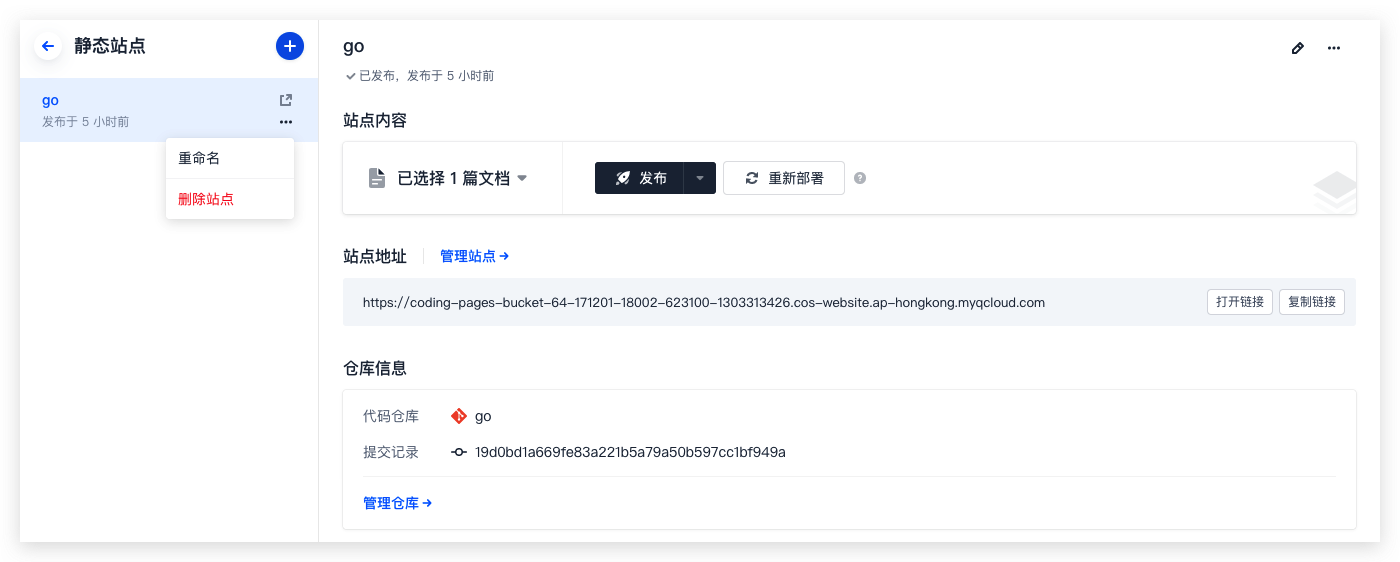Open the go site external link icon
1400x562 pixels.
pos(286,100)
